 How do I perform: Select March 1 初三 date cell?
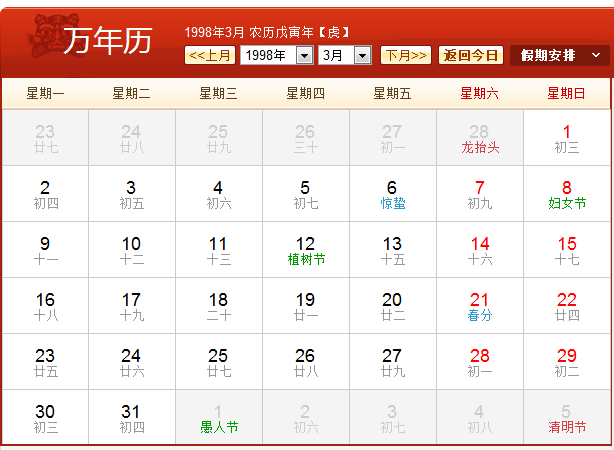coord(566,138)
